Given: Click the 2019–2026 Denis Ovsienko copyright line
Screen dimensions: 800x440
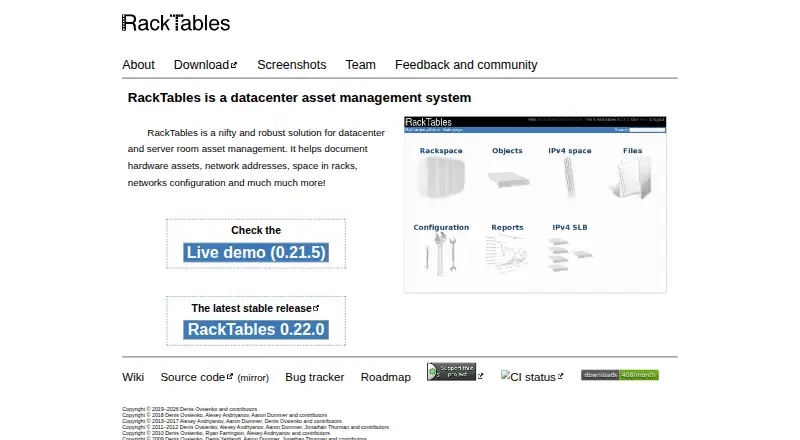Looking at the screenshot, I should [x=190, y=409].
